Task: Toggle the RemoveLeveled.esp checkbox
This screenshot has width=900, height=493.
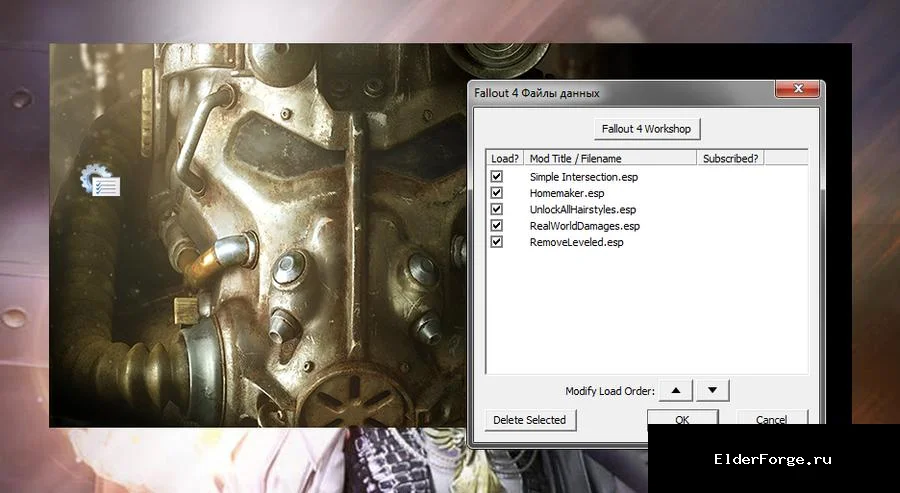Action: pos(497,242)
